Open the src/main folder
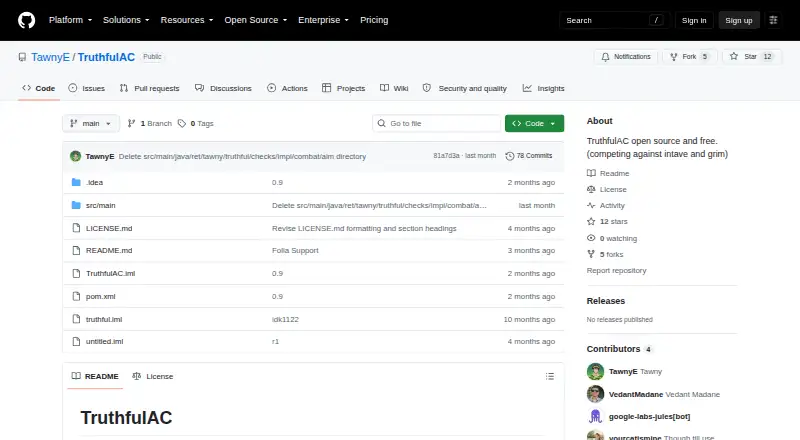800x440 pixels. coord(101,205)
